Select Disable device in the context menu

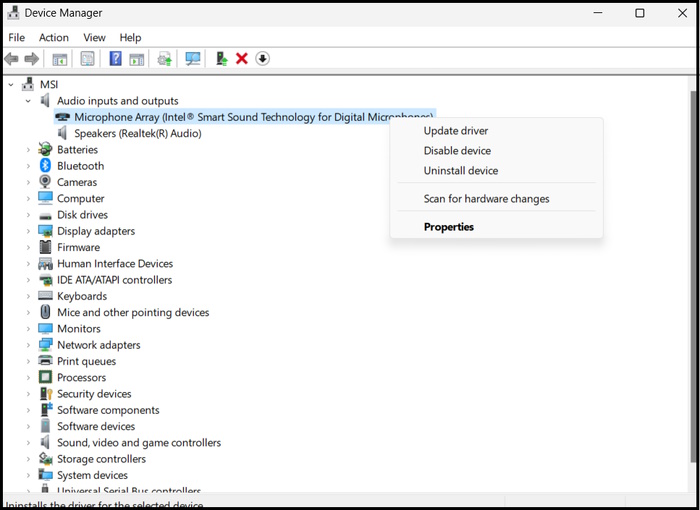tap(457, 151)
